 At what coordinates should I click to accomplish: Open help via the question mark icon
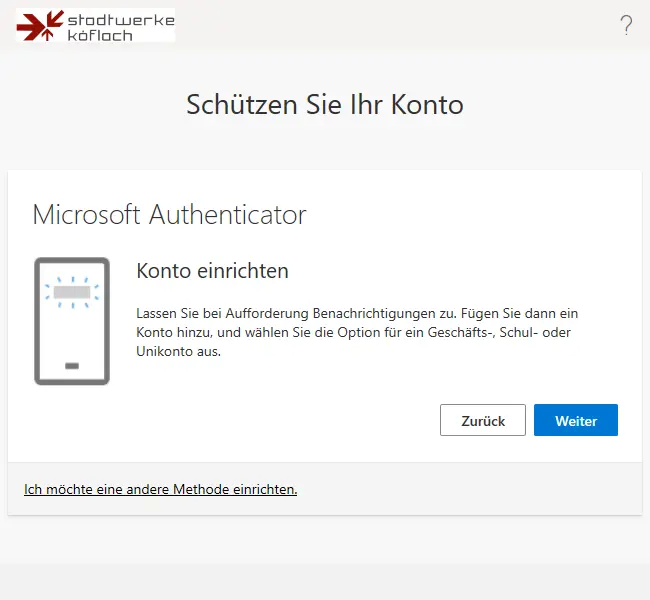626,26
